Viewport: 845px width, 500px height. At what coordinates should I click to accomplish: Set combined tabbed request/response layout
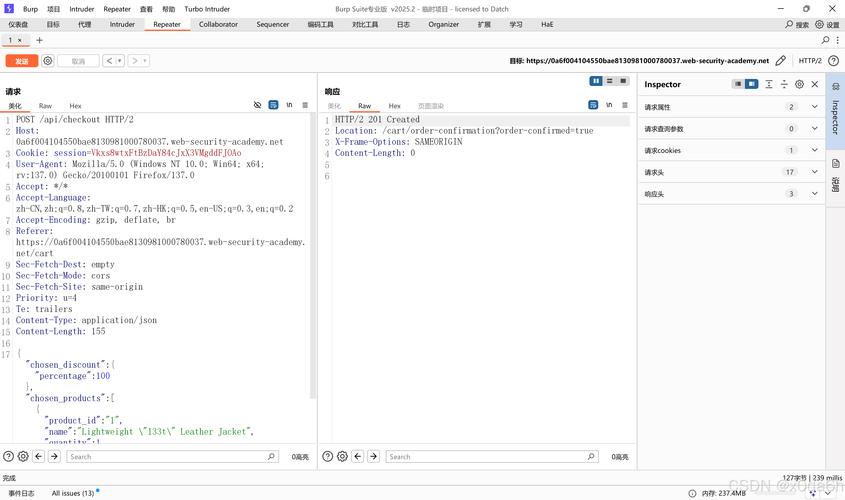click(x=623, y=81)
